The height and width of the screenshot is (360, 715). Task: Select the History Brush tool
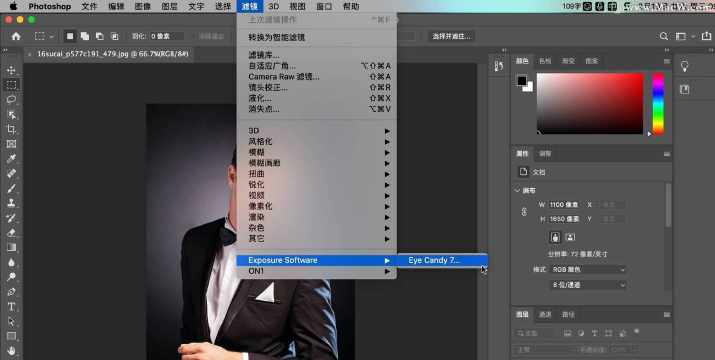(11, 218)
